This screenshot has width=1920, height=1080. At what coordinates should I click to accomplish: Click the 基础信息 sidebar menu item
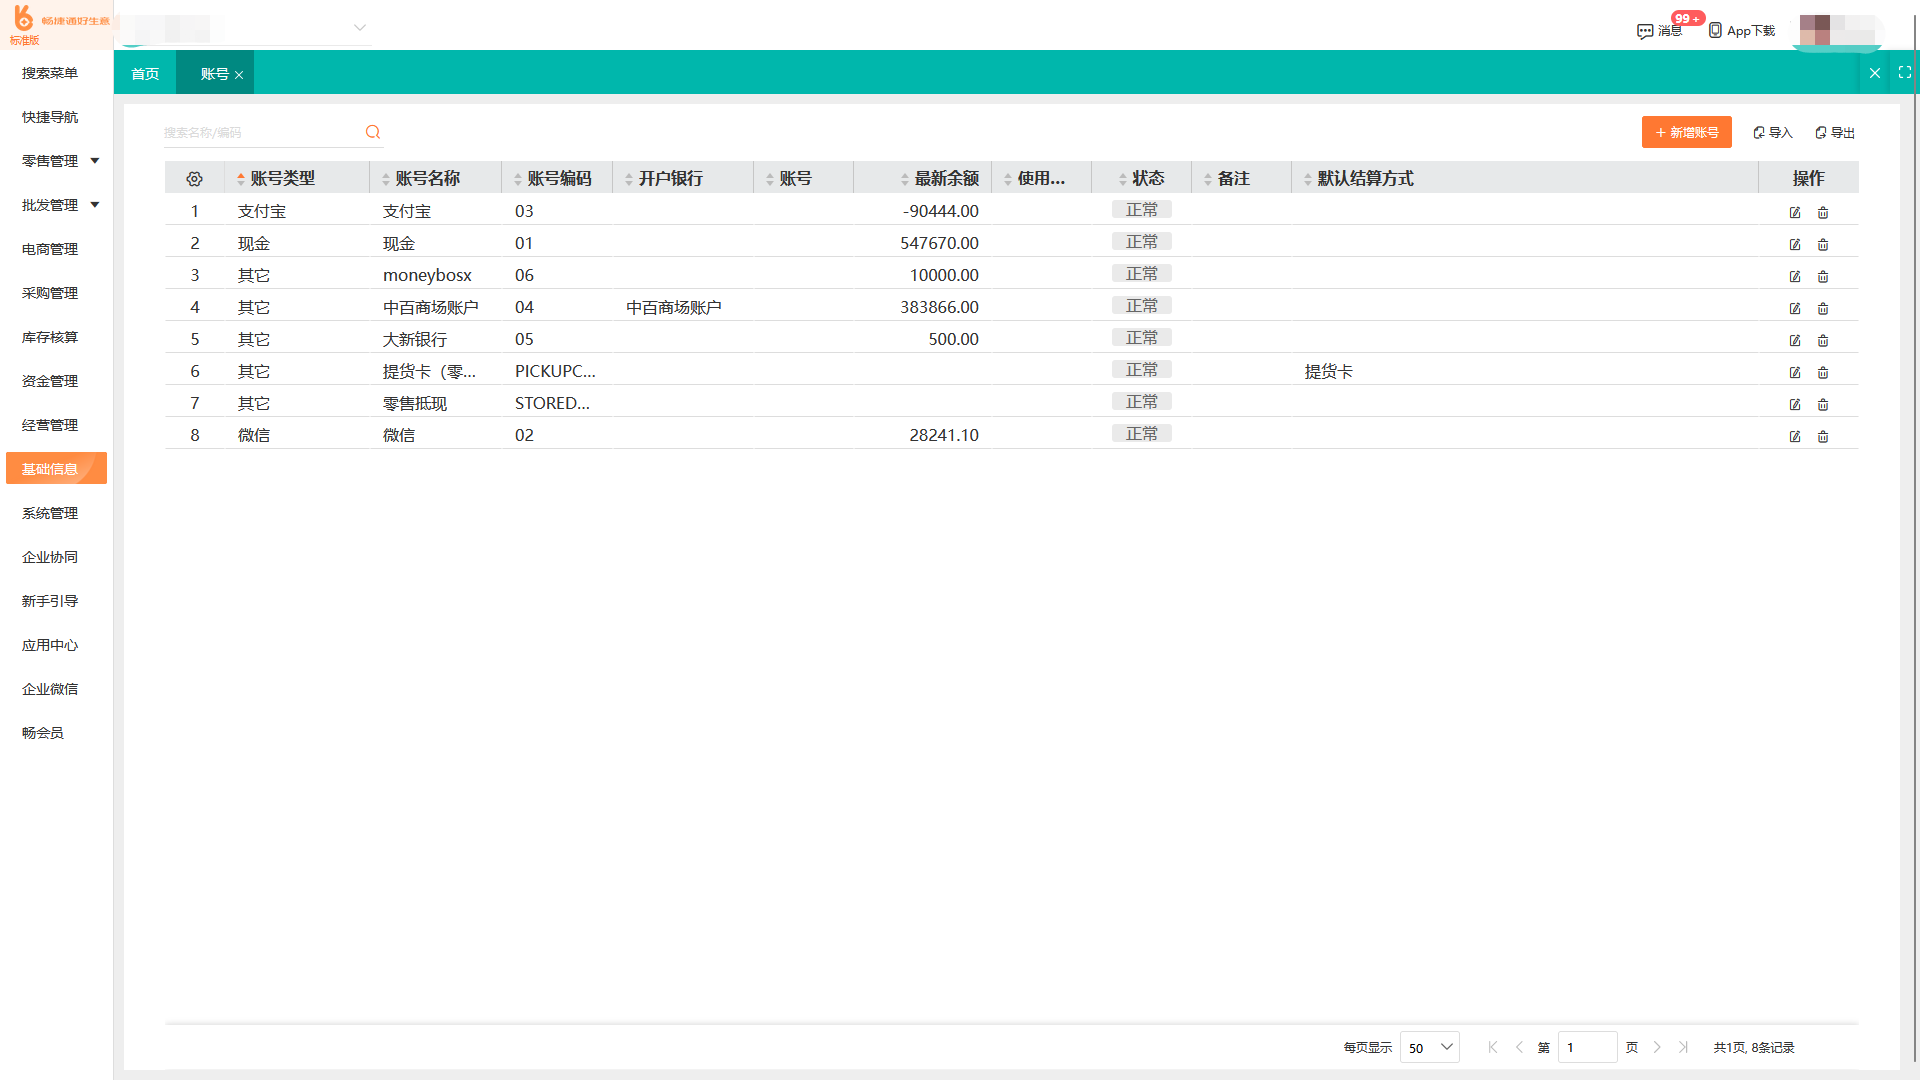[x=51, y=468]
